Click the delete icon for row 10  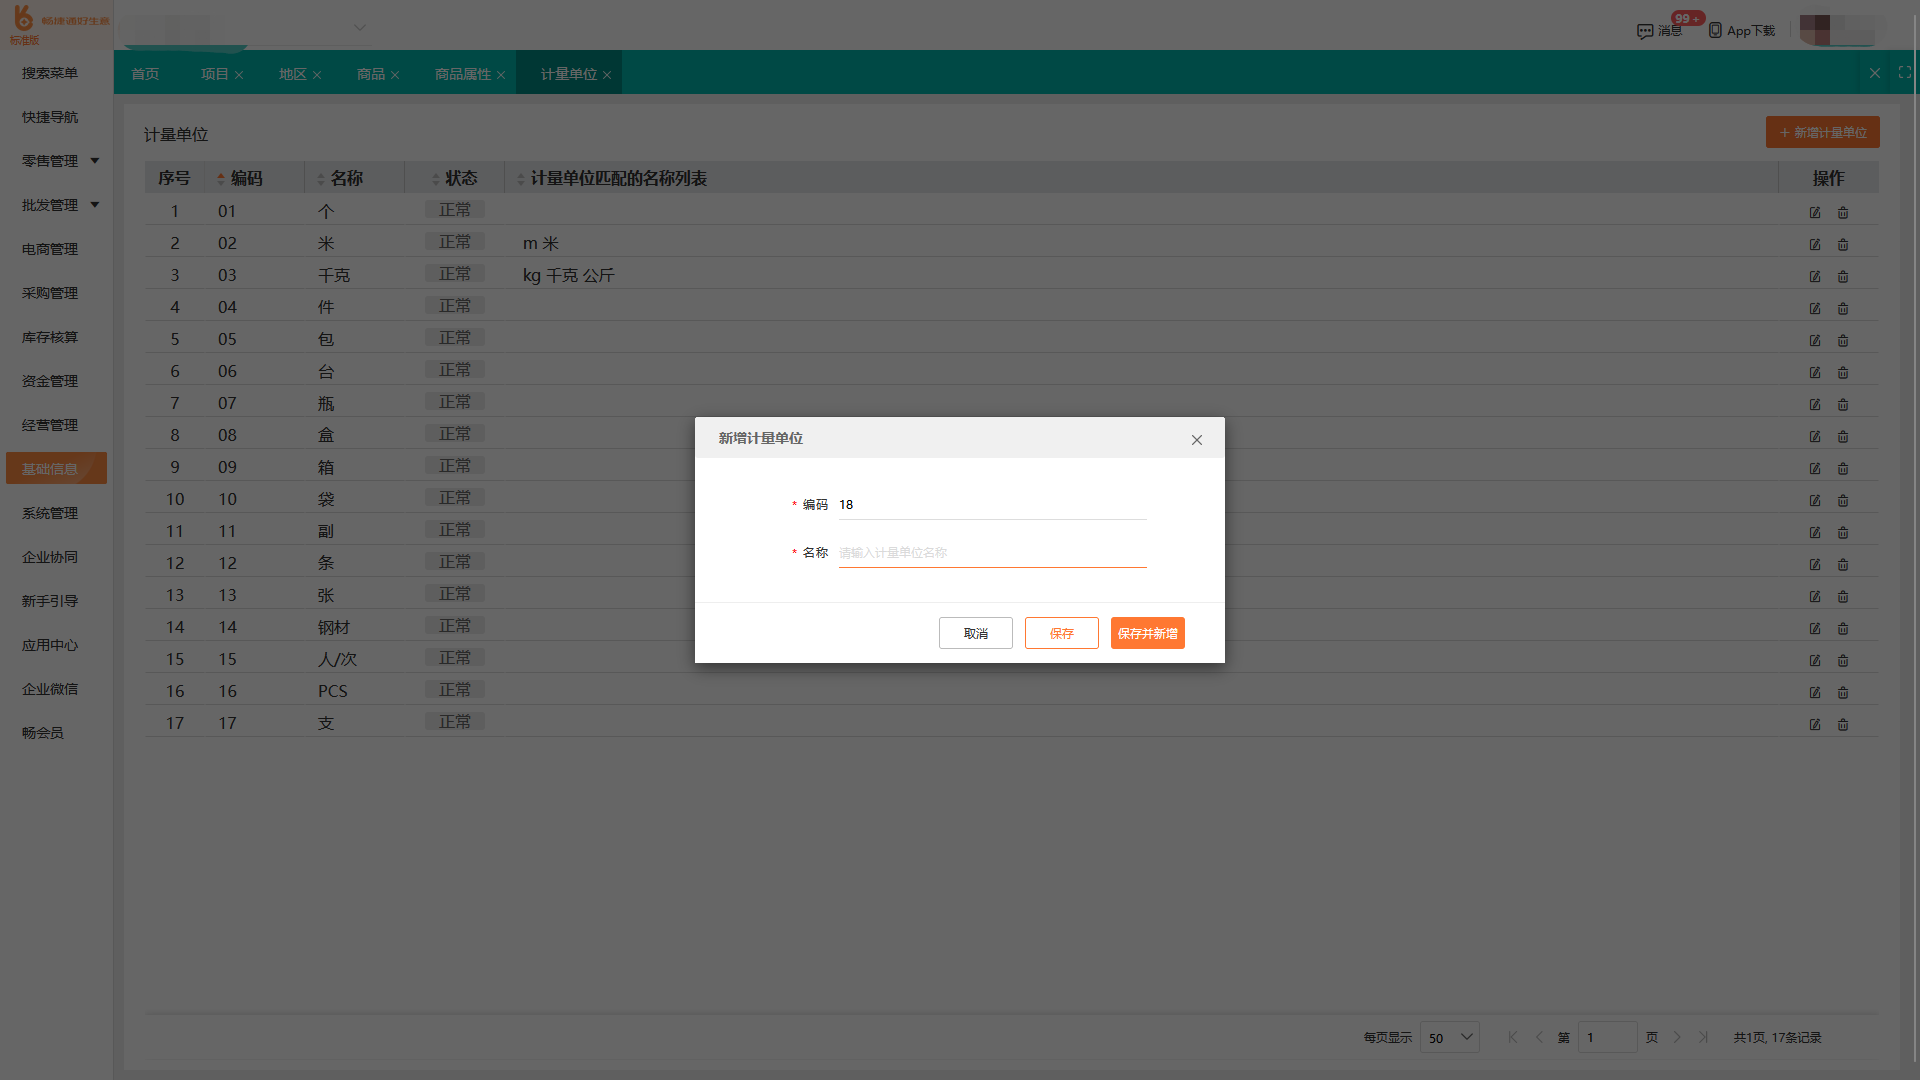[1844, 500]
